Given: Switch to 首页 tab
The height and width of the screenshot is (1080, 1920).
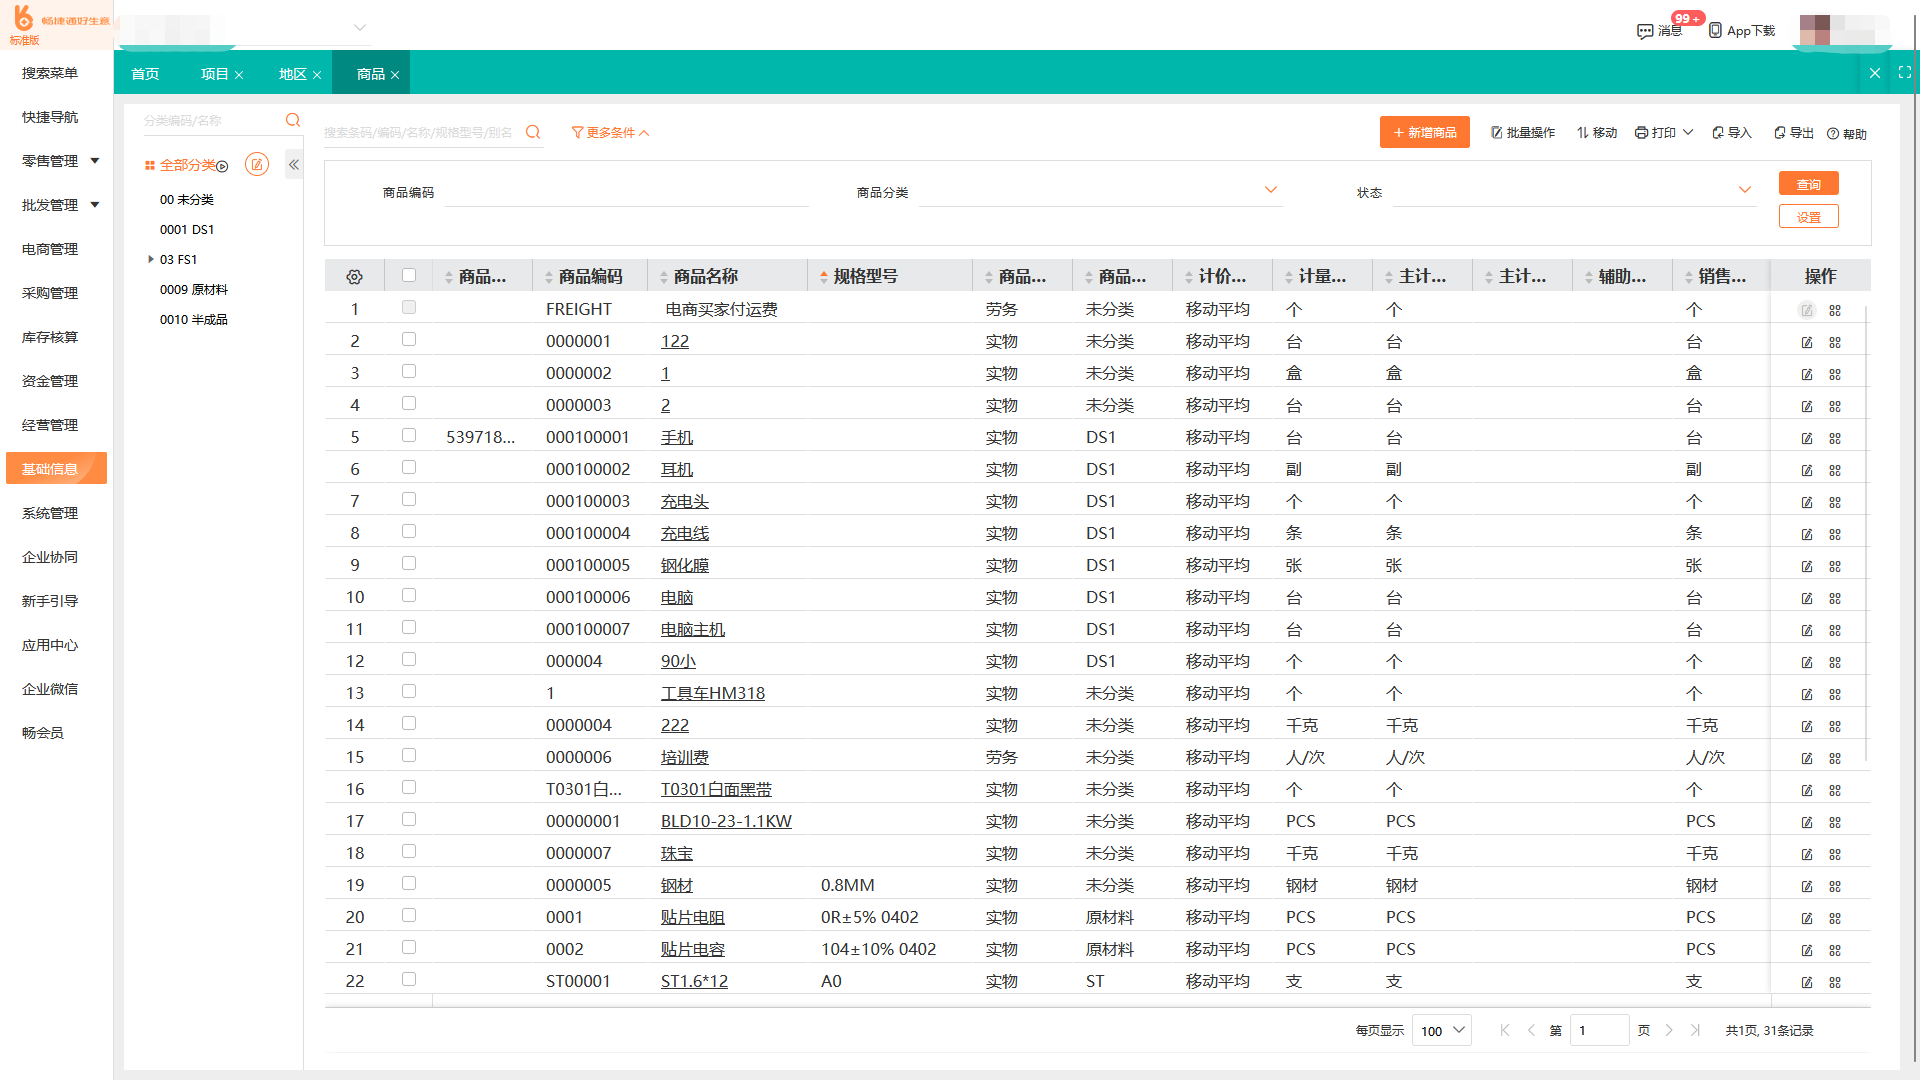Looking at the screenshot, I should 144,74.
